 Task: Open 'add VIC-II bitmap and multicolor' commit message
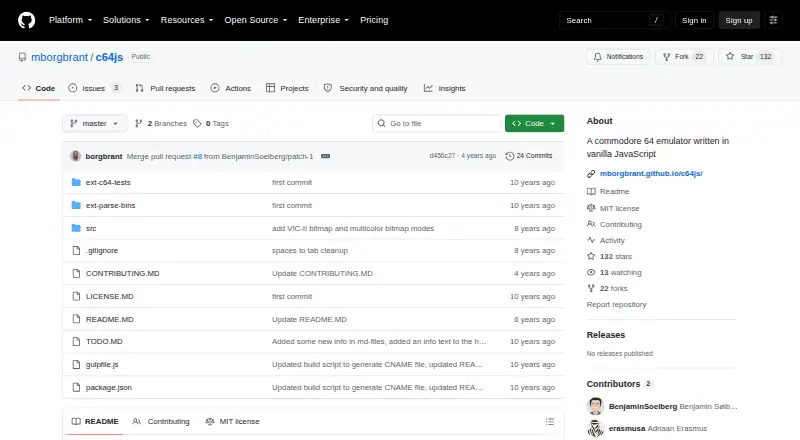353,228
